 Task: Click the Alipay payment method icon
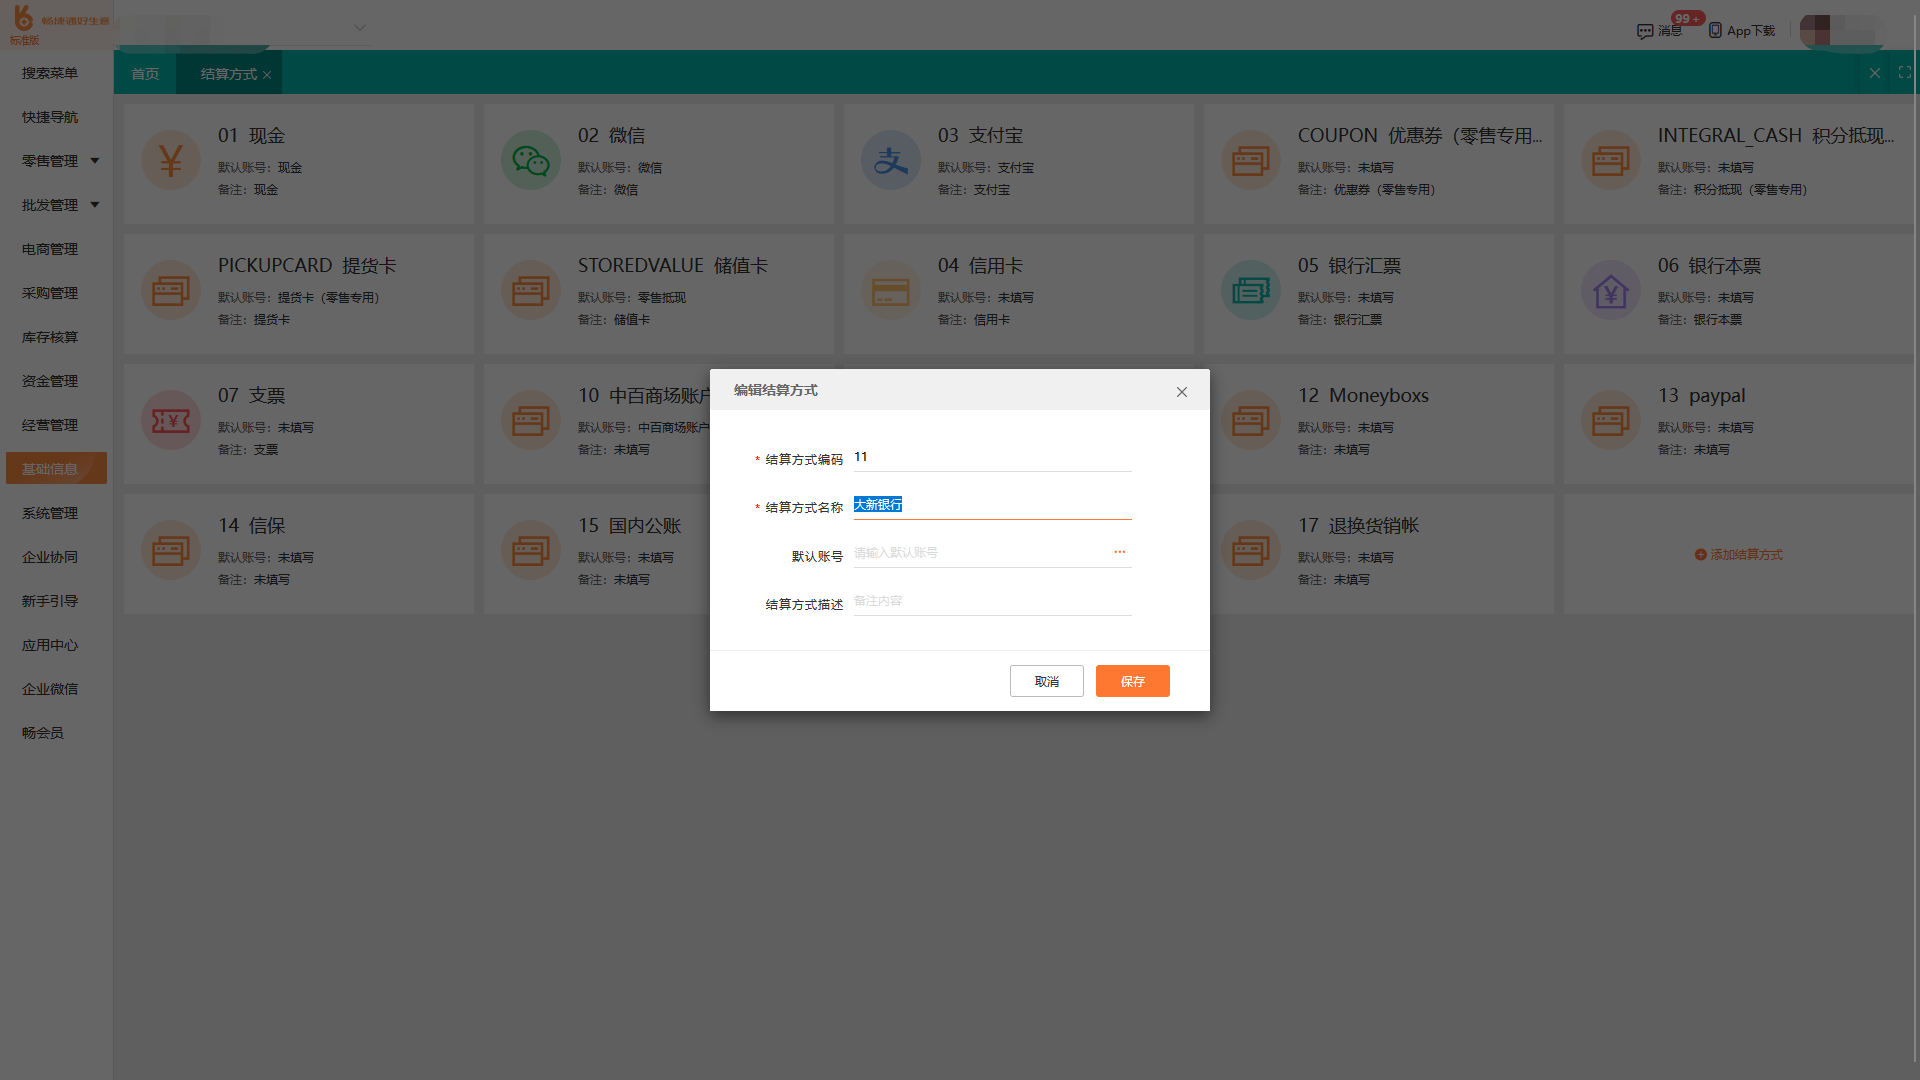point(890,160)
